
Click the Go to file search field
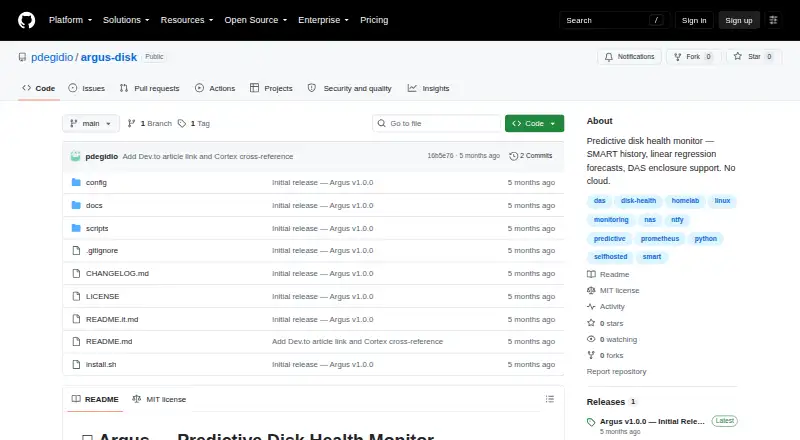point(437,124)
